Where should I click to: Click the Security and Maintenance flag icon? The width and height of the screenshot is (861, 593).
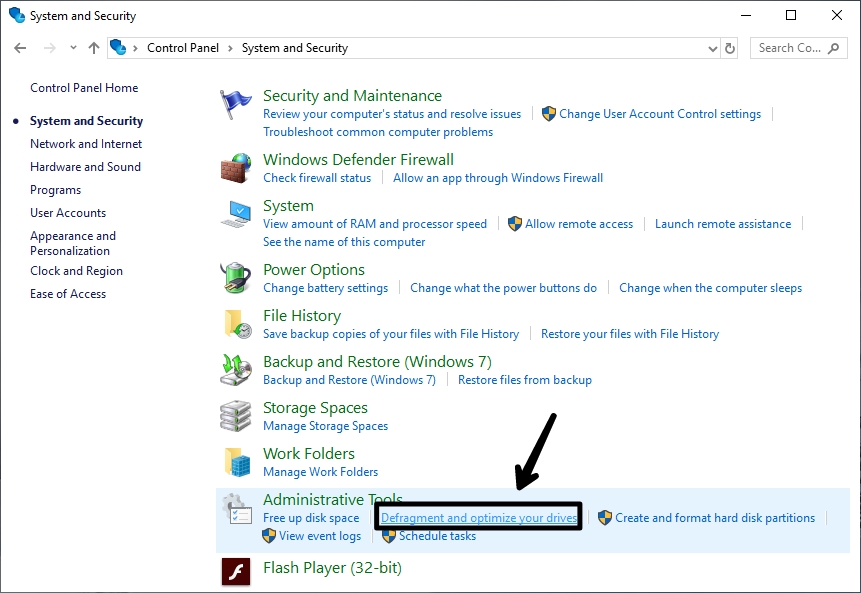pyautogui.click(x=236, y=104)
